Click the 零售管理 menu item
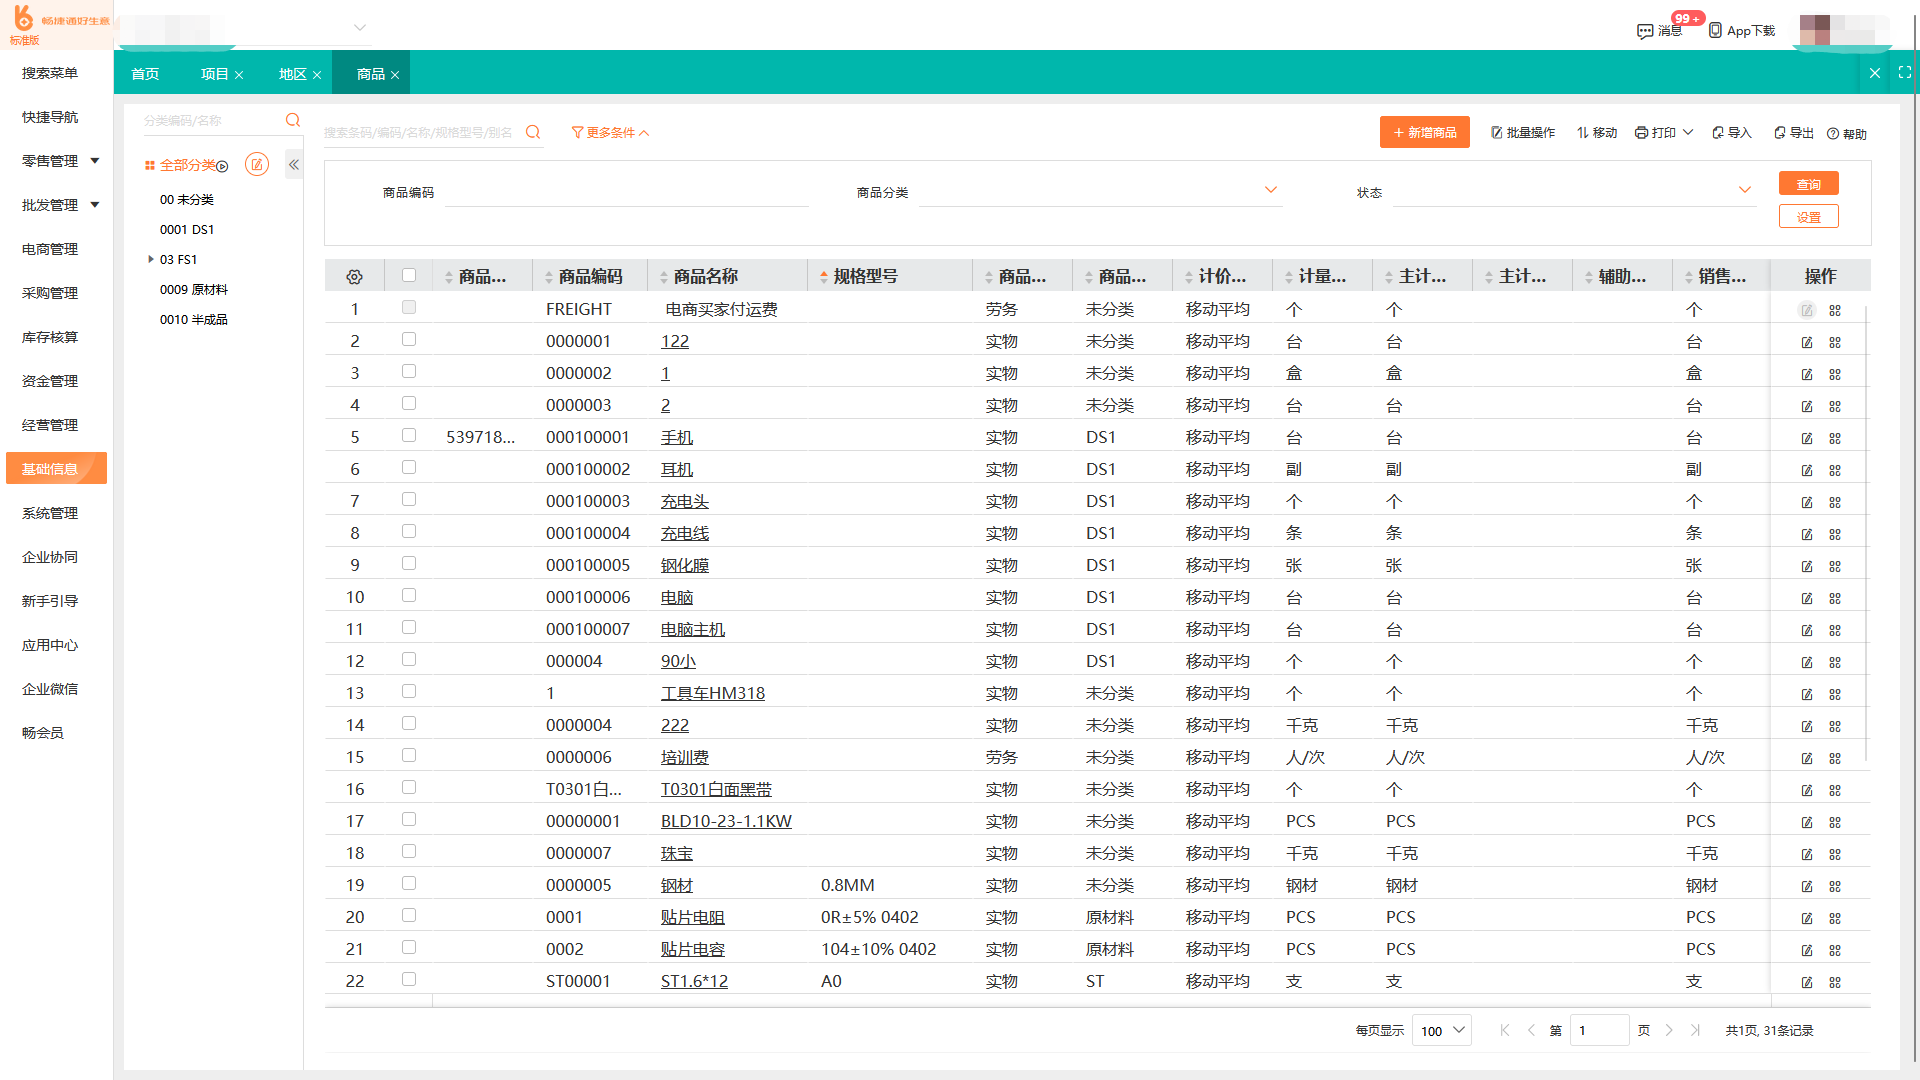This screenshot has height=1080, width=1920. click(x=51, y=161)
